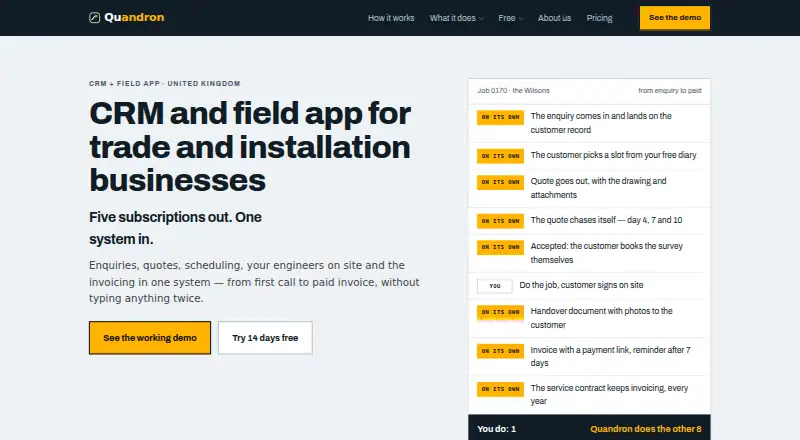This screenshot has height=440, width=800.
Task: Go to the Pricing page
Action: coord(599,18)
